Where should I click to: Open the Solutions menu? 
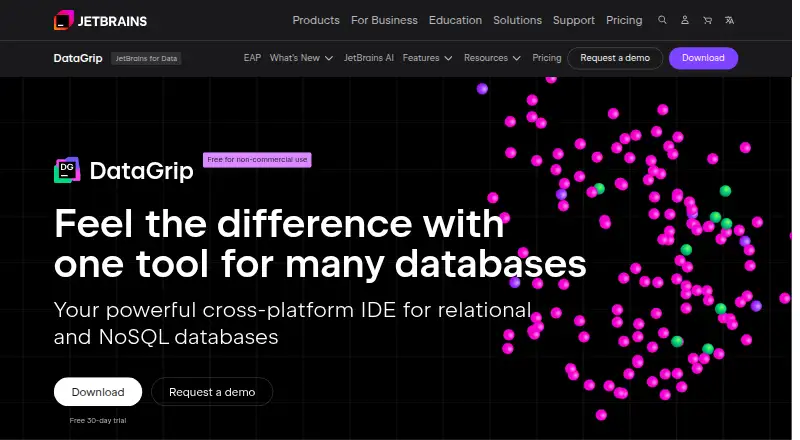tap(517, 20)
